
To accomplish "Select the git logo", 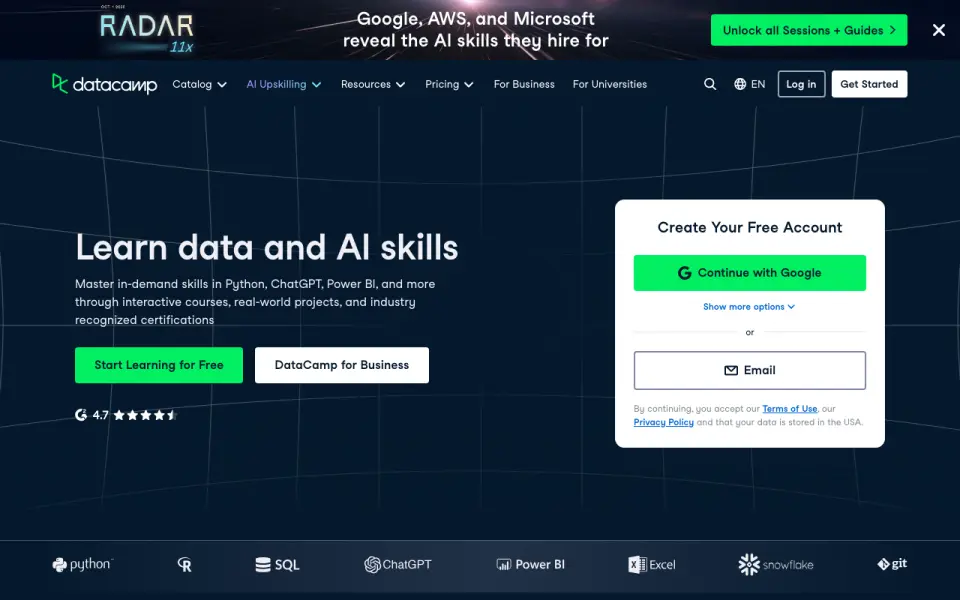I will click(x=892, y=564).
